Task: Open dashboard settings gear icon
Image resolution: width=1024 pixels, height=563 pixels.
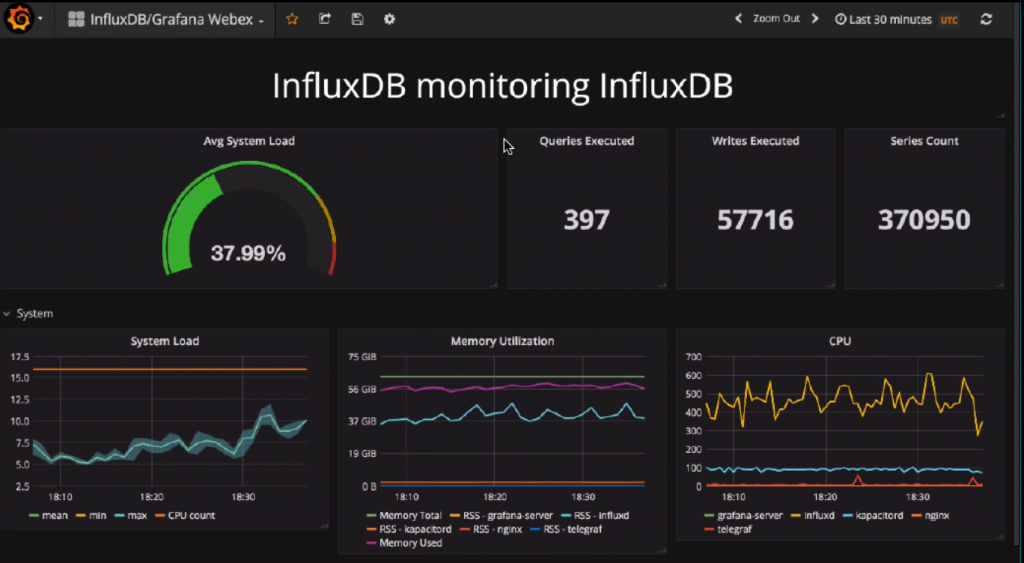Action: [389, 19]
